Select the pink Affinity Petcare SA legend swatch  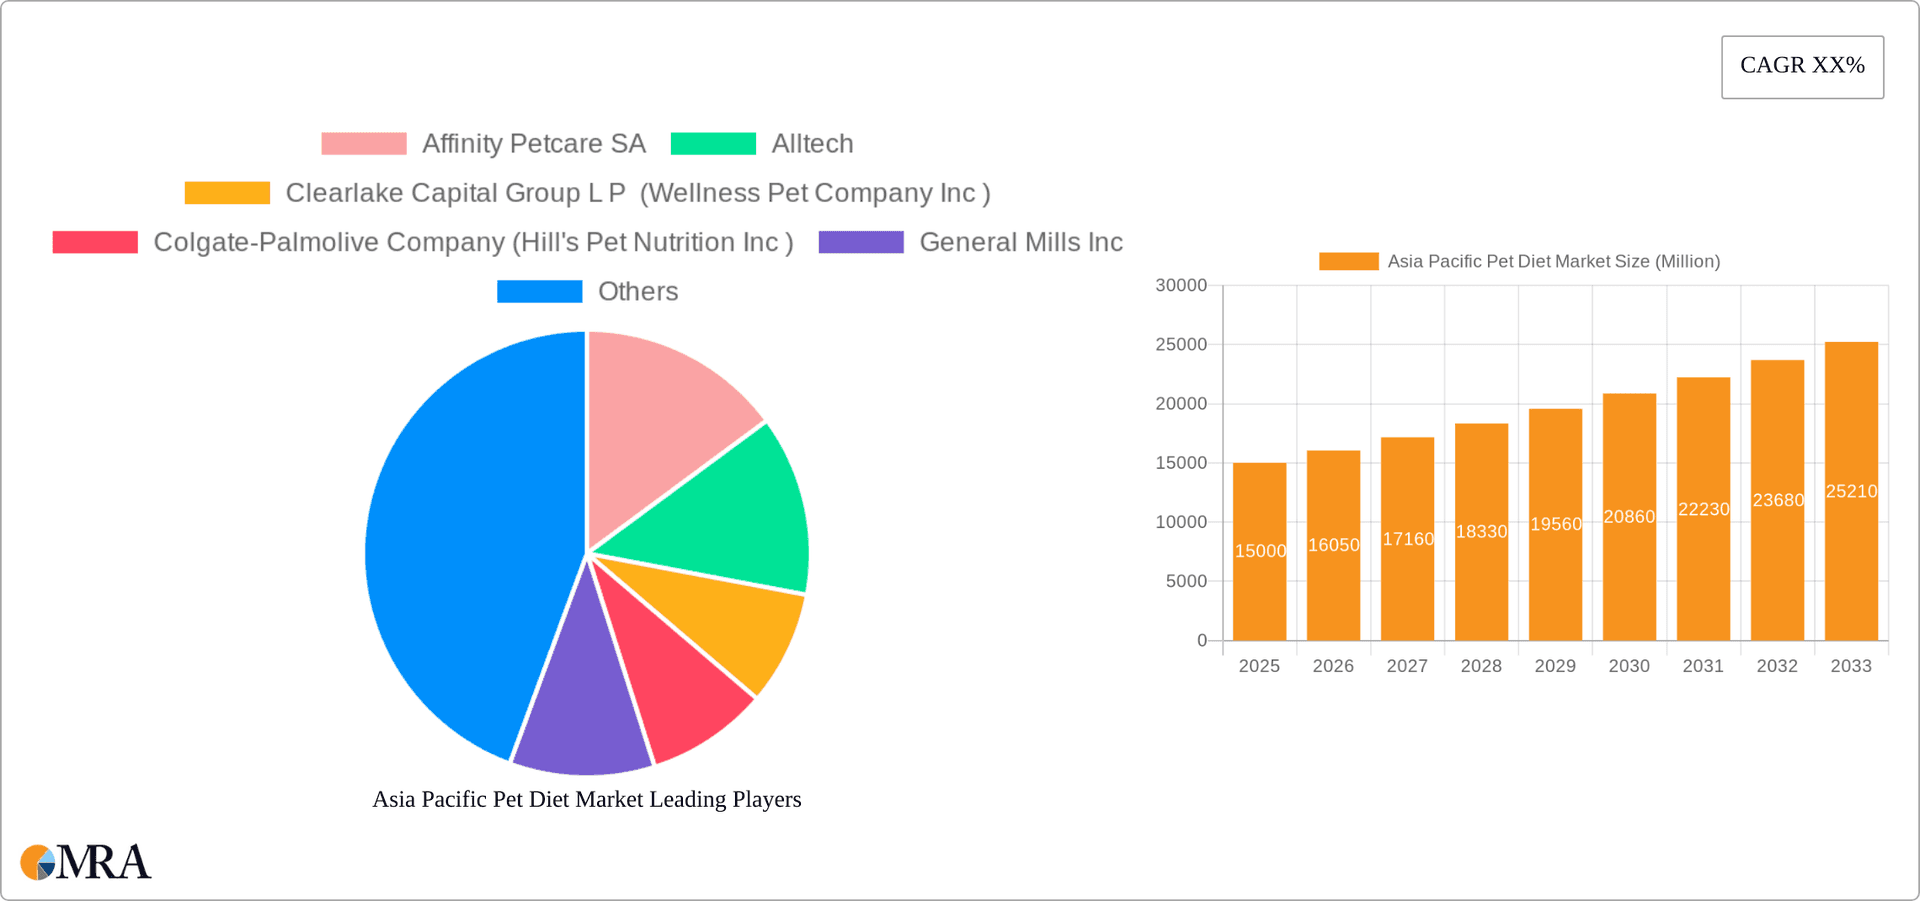(x=363, y=143)
